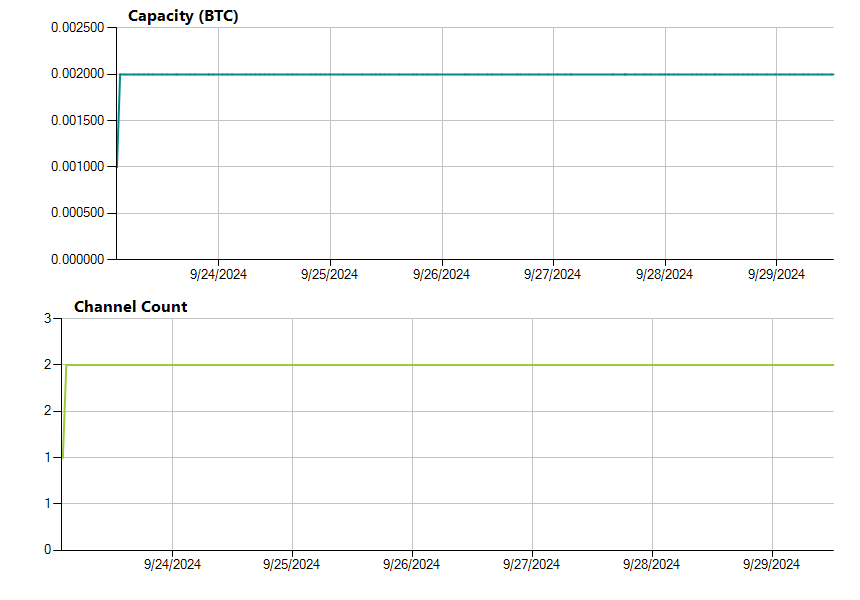Click the 0.001000 y-axis label

(x=77, y=167)
